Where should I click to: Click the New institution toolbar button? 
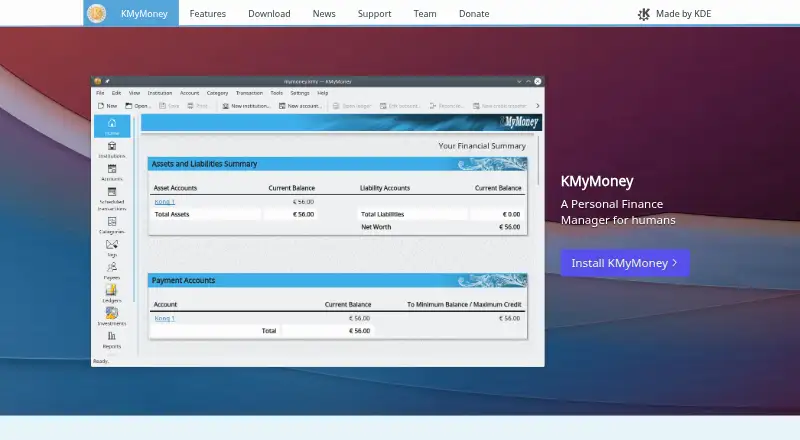tap(246, 106)
